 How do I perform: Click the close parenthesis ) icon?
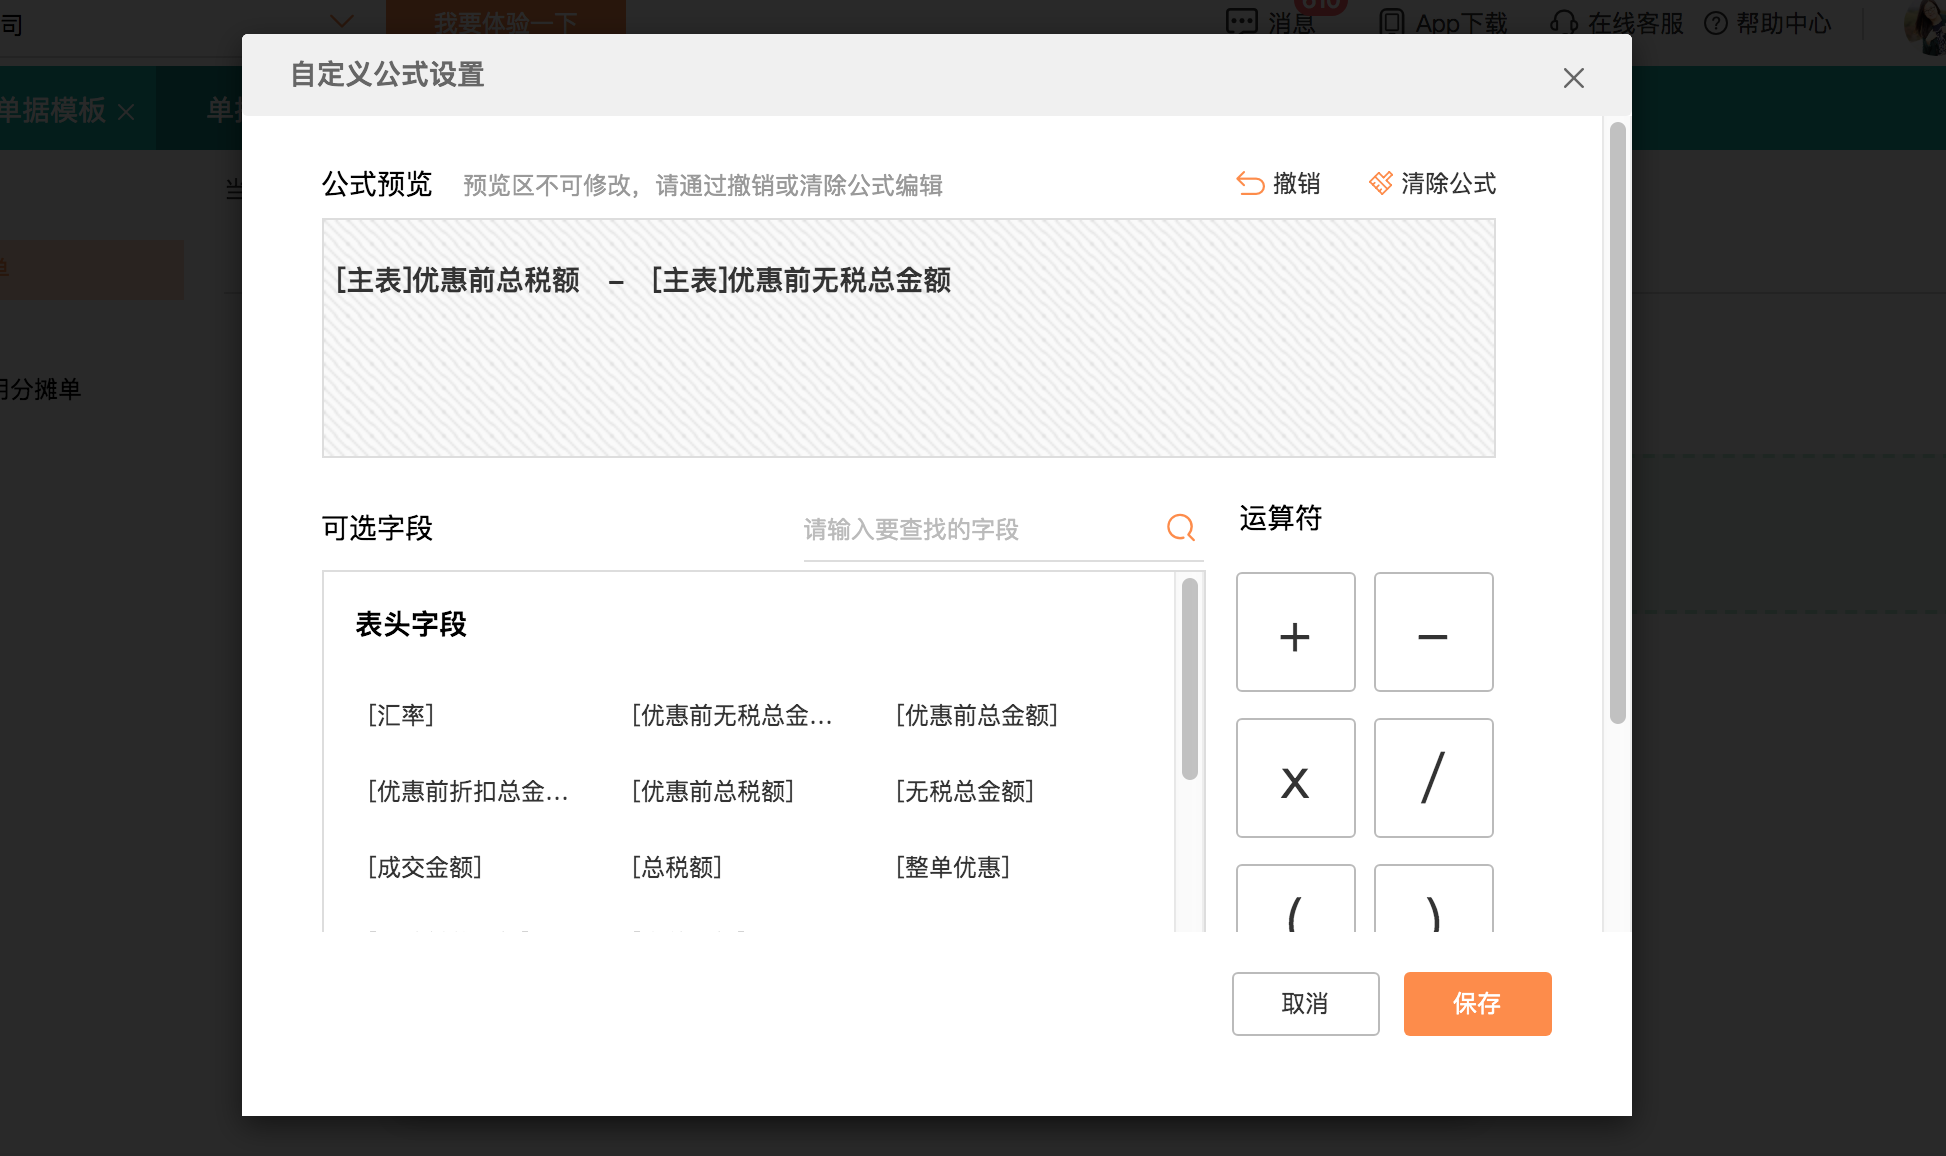pos(1433,907)
